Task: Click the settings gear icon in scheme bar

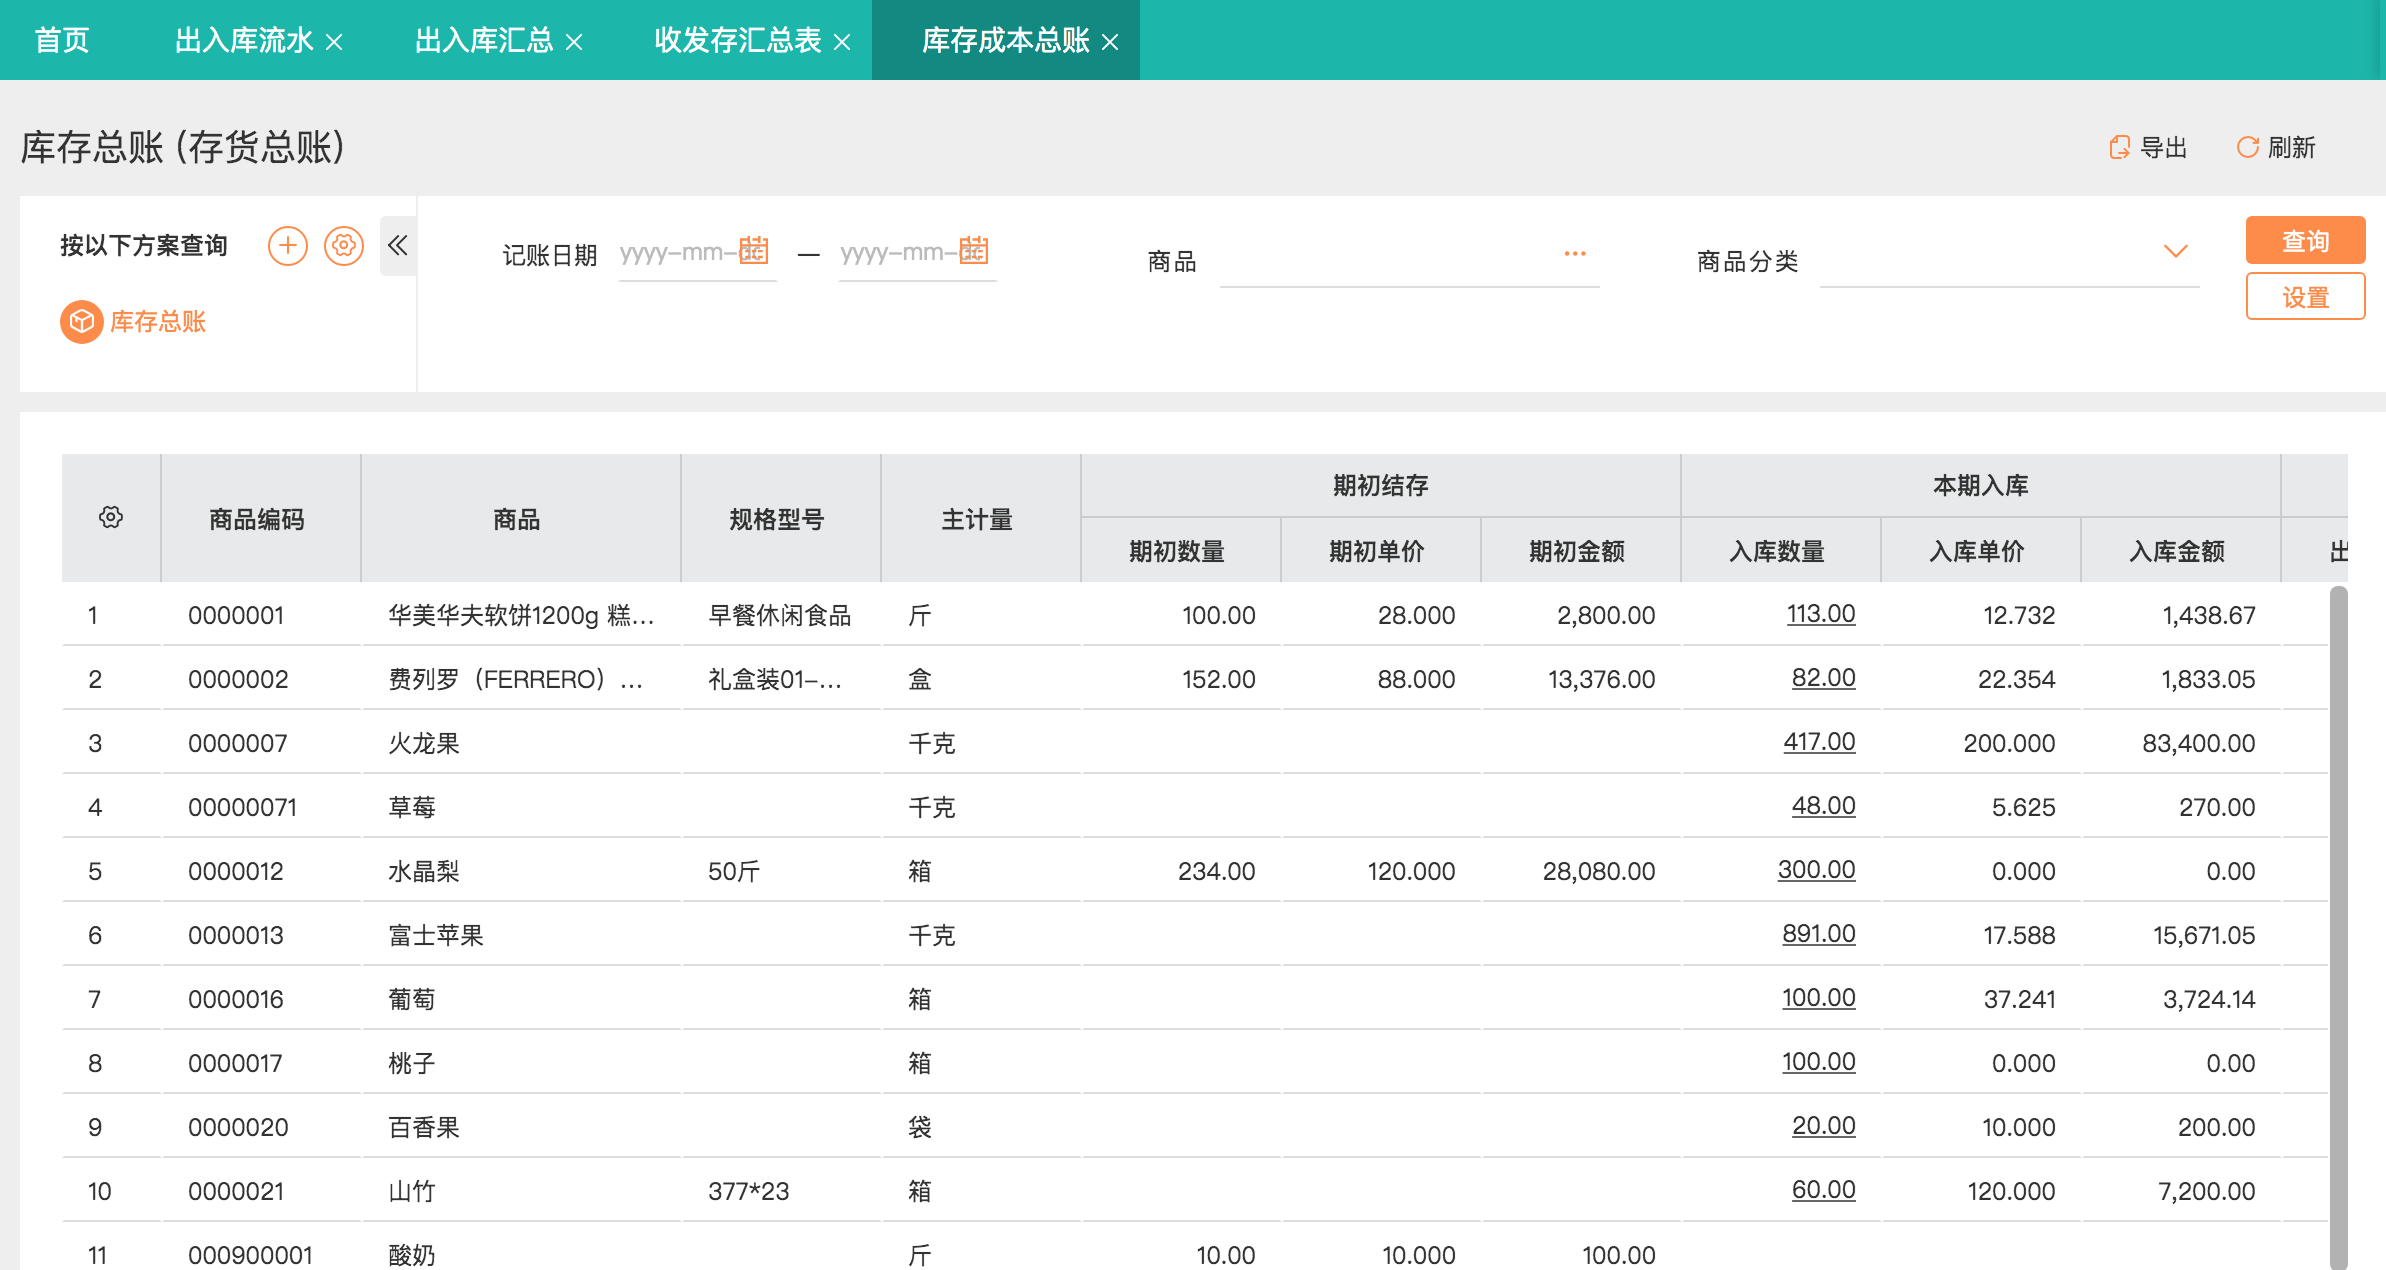Action: click(341, 248)
